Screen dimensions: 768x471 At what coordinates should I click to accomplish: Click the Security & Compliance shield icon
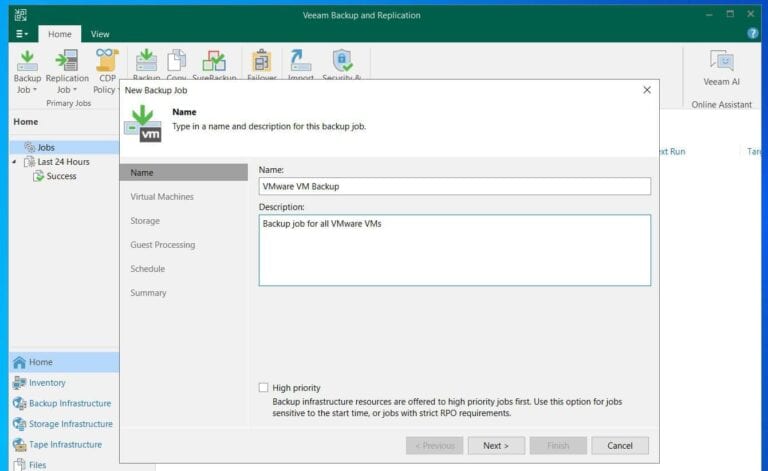pos(343,61)
